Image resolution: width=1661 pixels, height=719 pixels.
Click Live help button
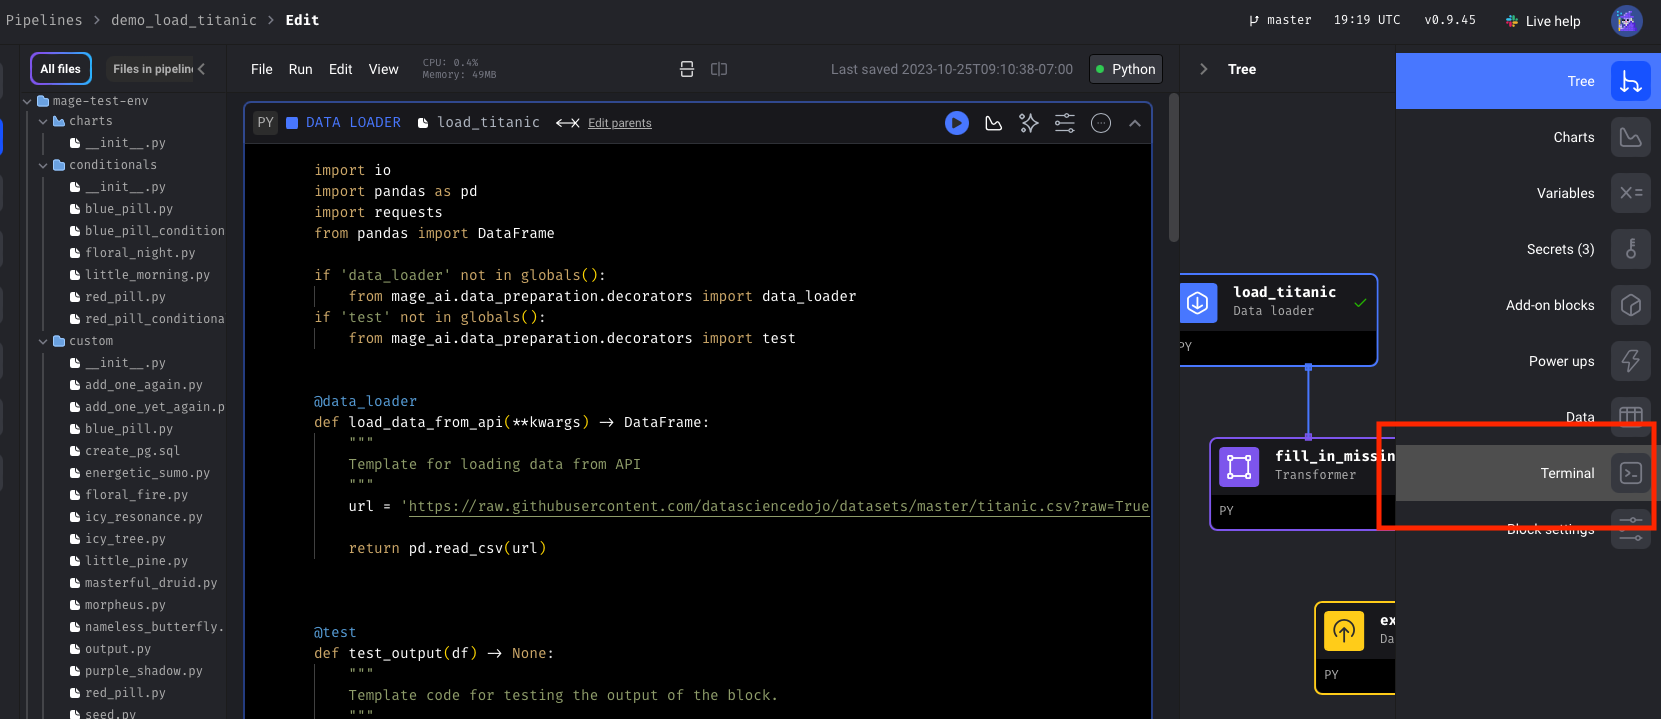click(x=1543, y=21)
